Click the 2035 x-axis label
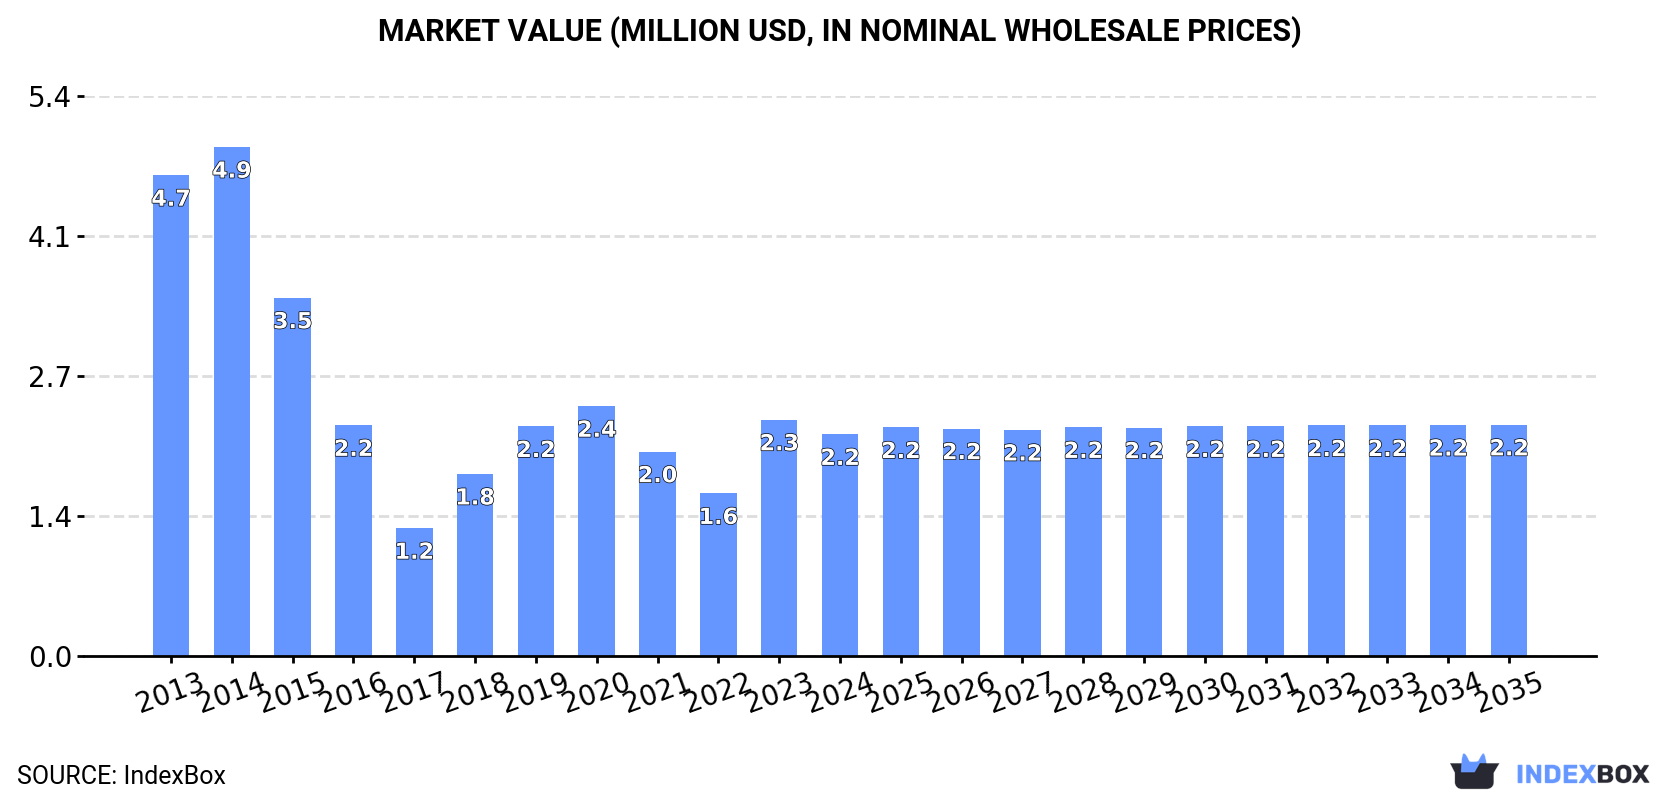The width and height of the screenshot is (1680, 800). coord(1509,692)
